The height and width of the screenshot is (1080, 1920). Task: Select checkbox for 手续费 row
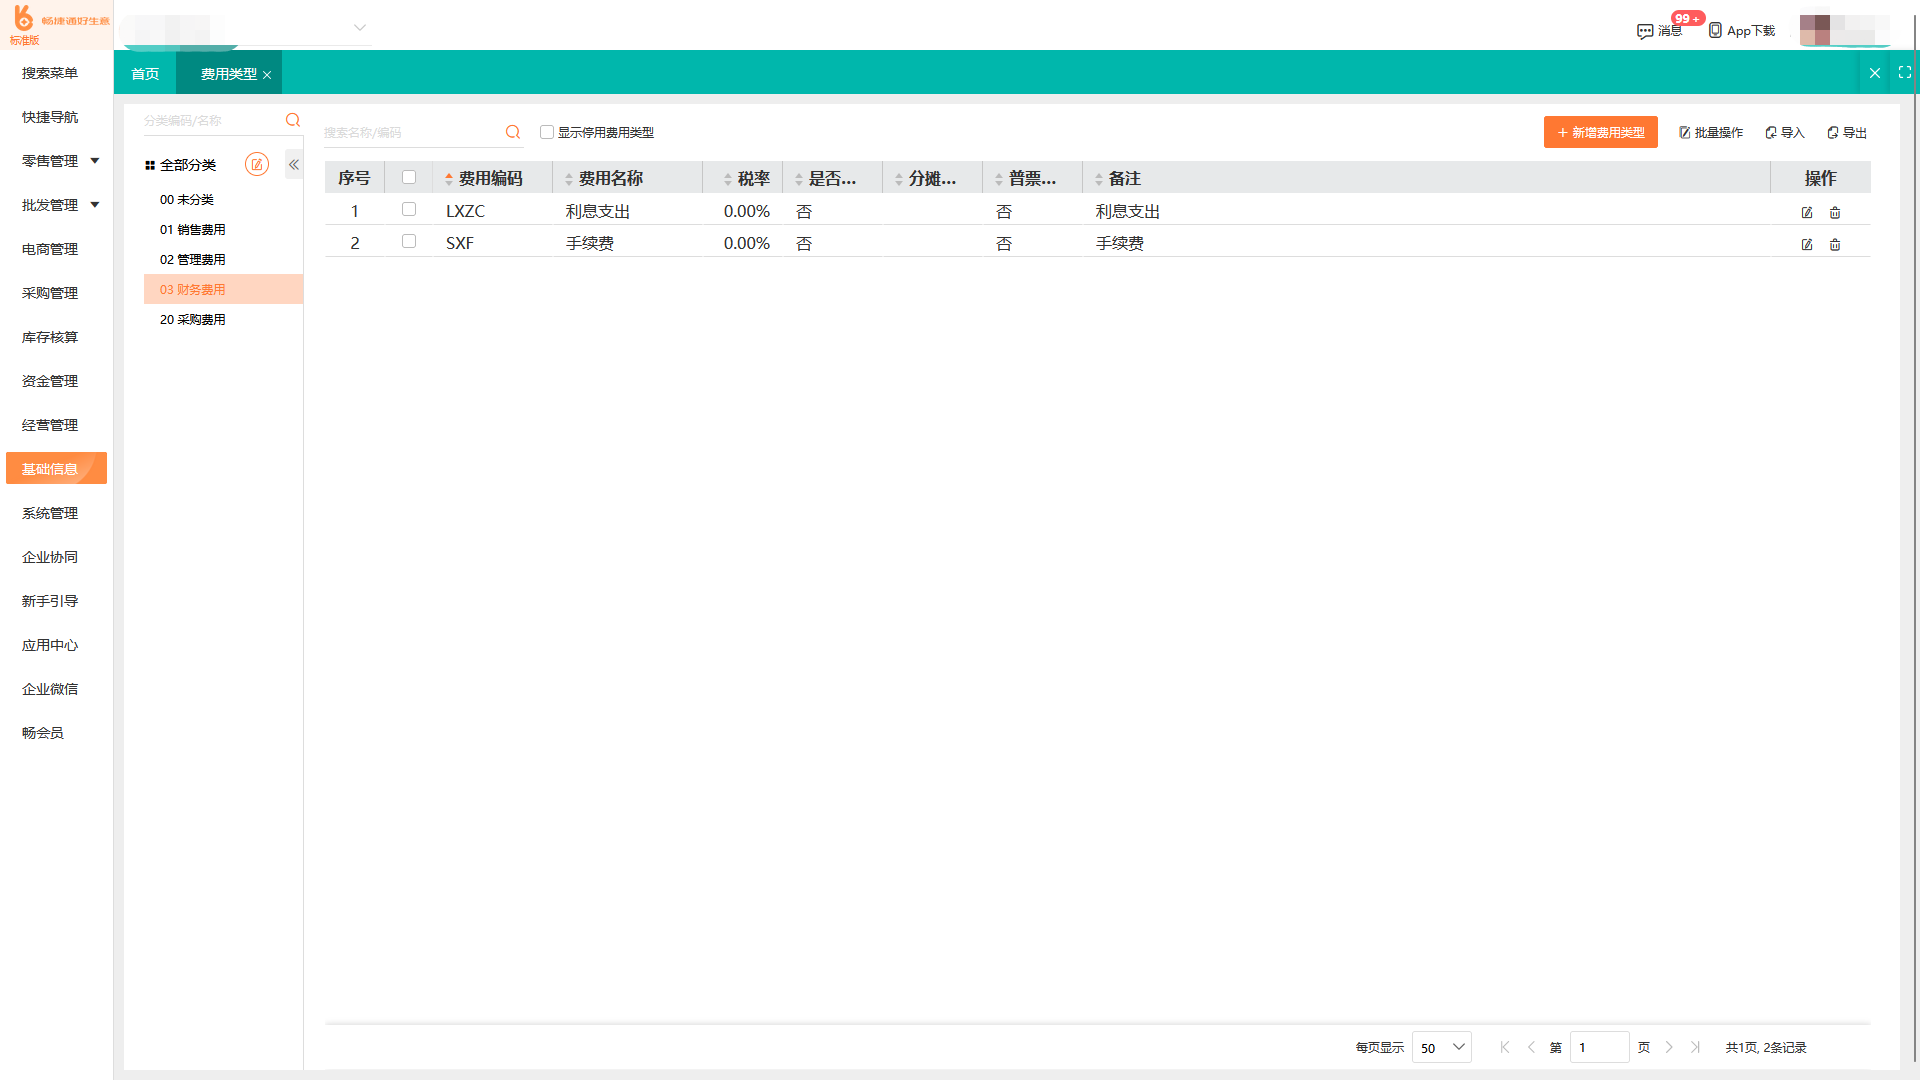coord(407,243)
